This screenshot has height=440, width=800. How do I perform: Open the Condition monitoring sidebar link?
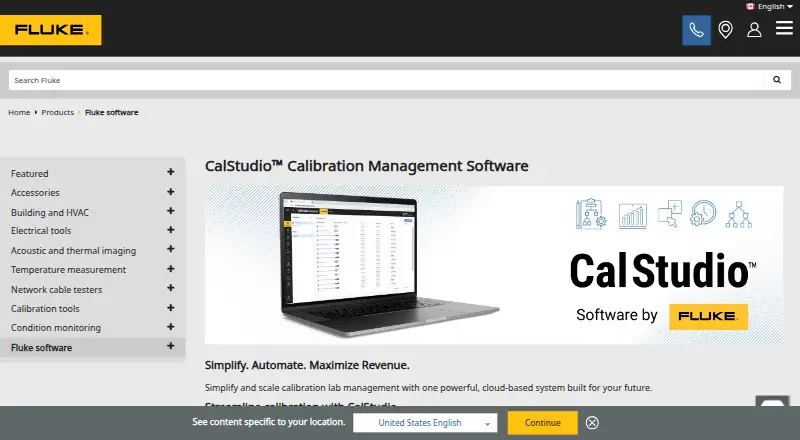(56, 328)
